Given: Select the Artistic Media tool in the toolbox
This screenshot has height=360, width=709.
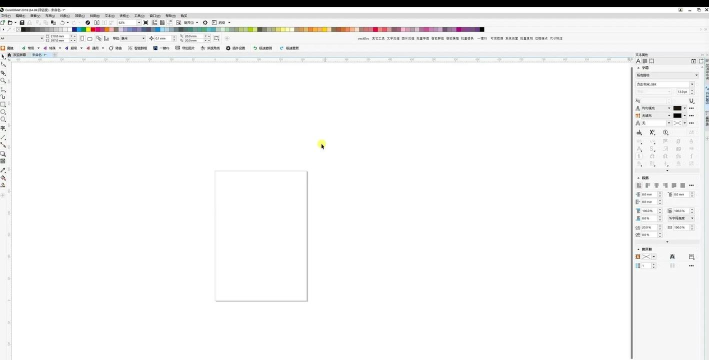Looking at the screenshot, I should coord(3,96).
